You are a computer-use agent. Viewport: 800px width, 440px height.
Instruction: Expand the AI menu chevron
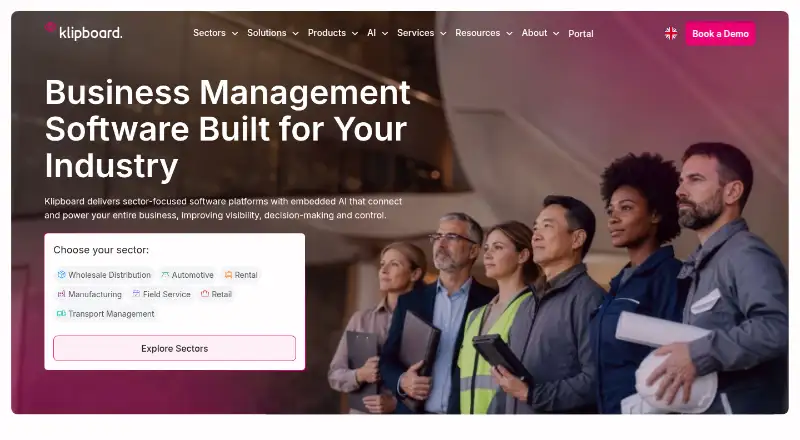click(x=385, y=34)
